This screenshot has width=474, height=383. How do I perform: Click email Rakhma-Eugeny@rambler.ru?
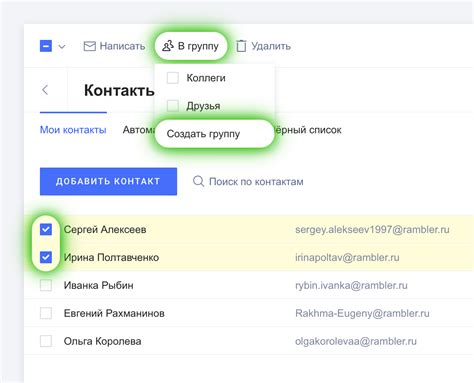[x=362, y=313]
